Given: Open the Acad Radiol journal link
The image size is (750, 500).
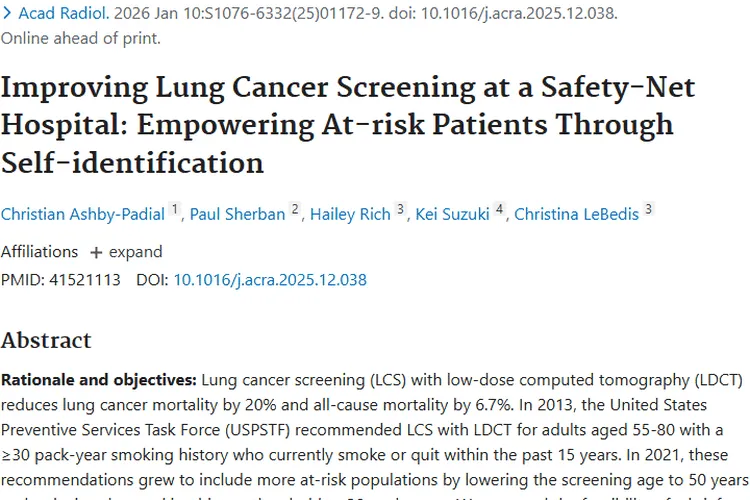Looking at the screenshot, I should pyautogui.click(x=64, y=13).
